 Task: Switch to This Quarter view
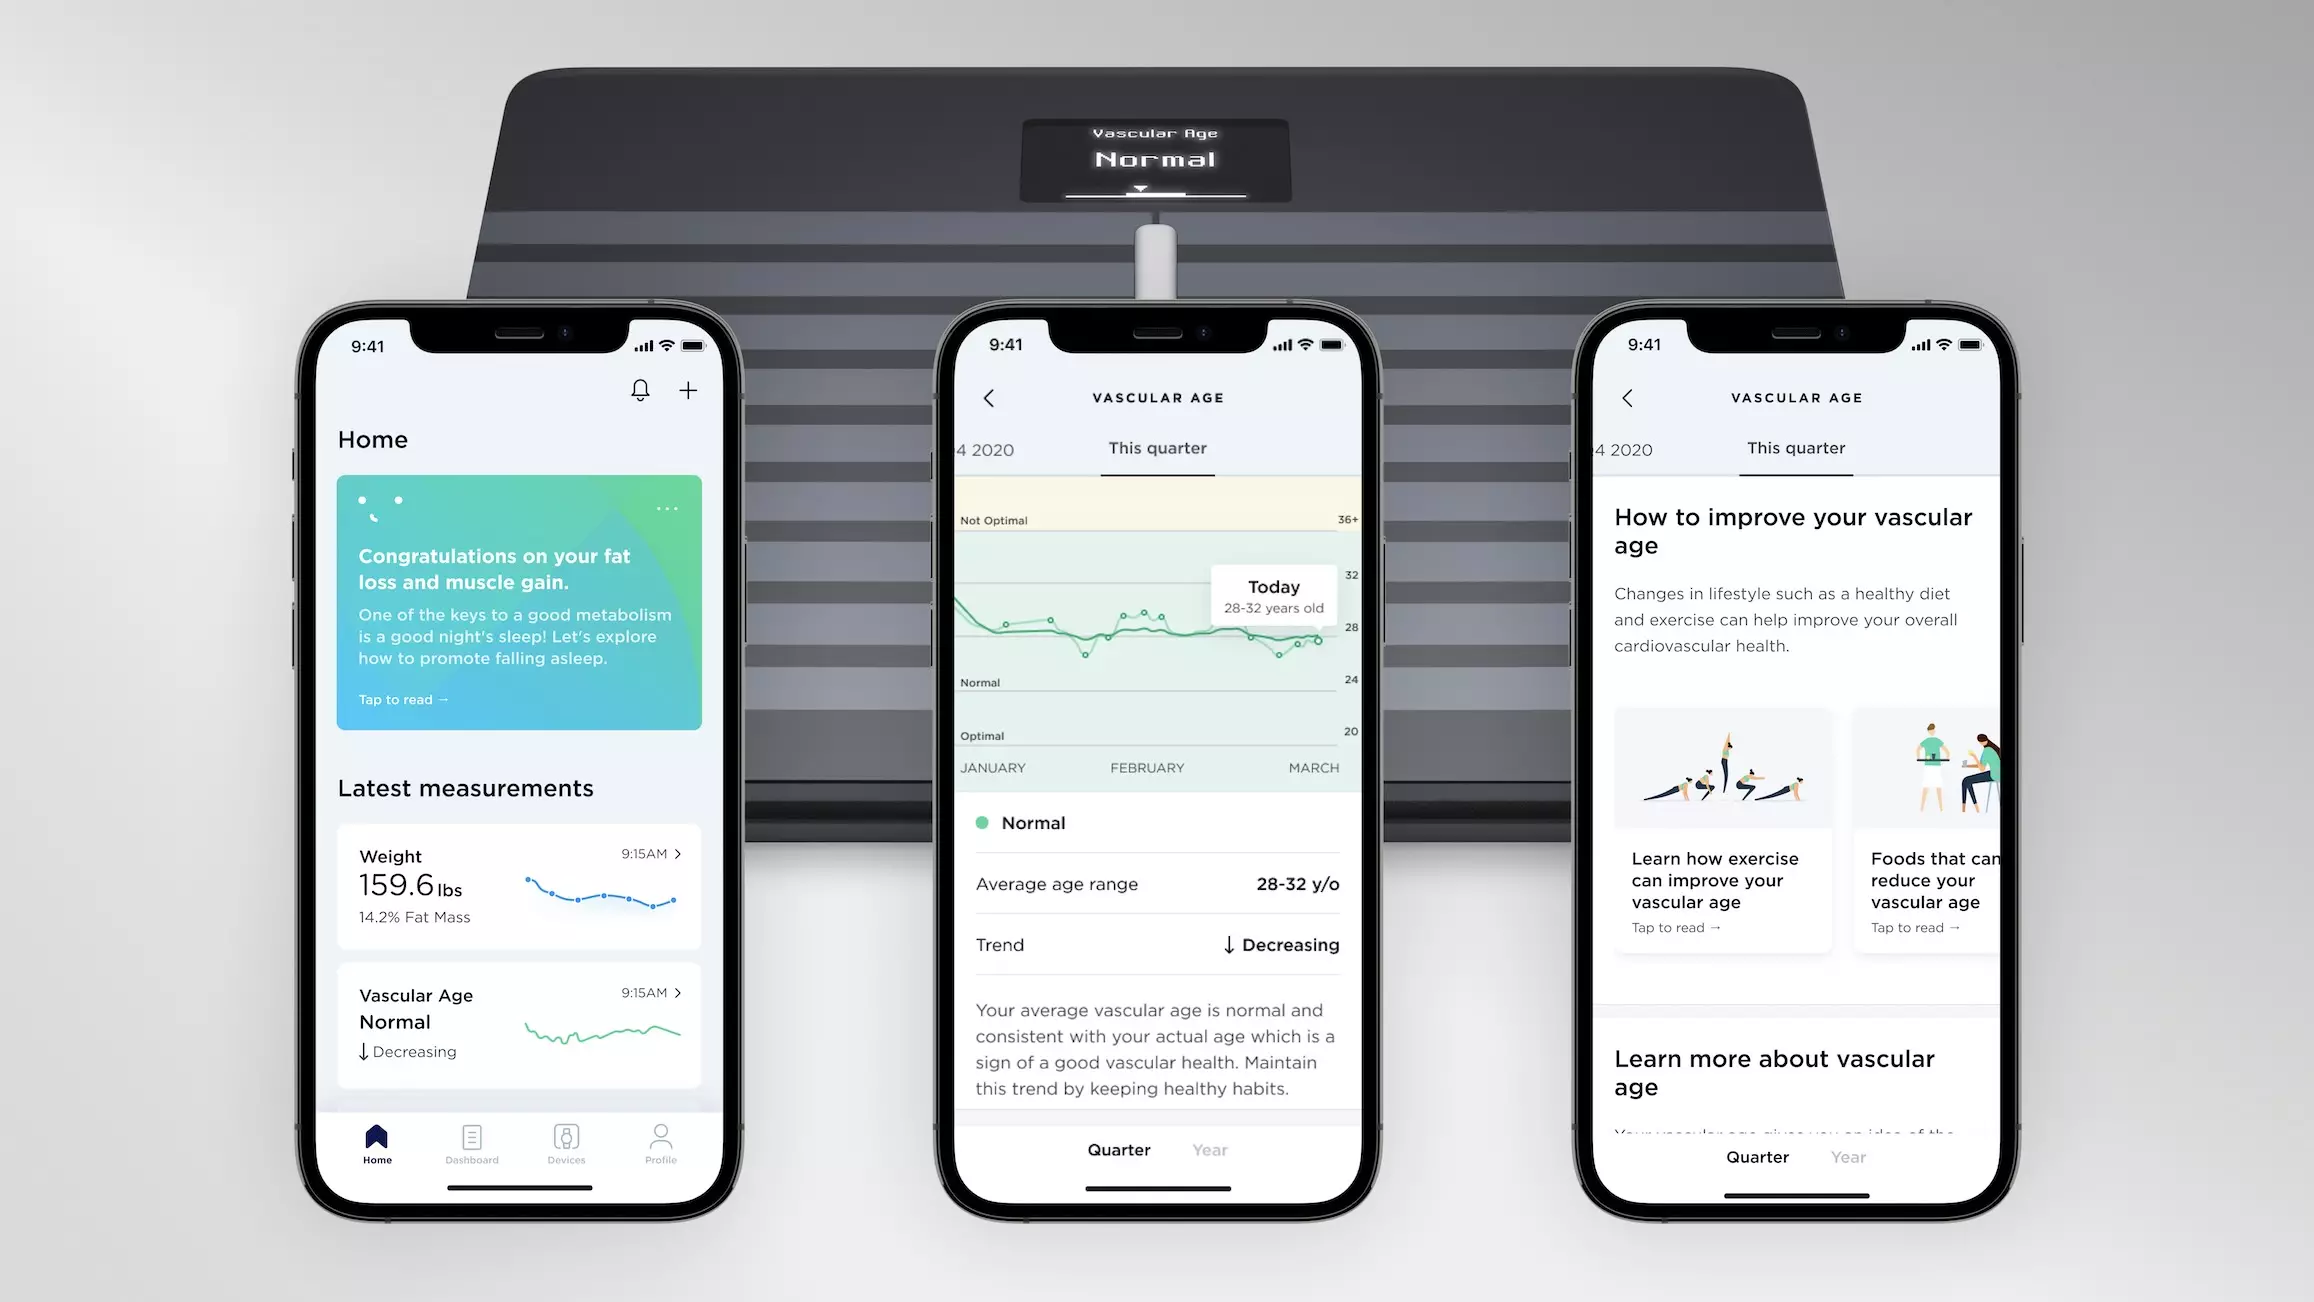click(1155, 447)
